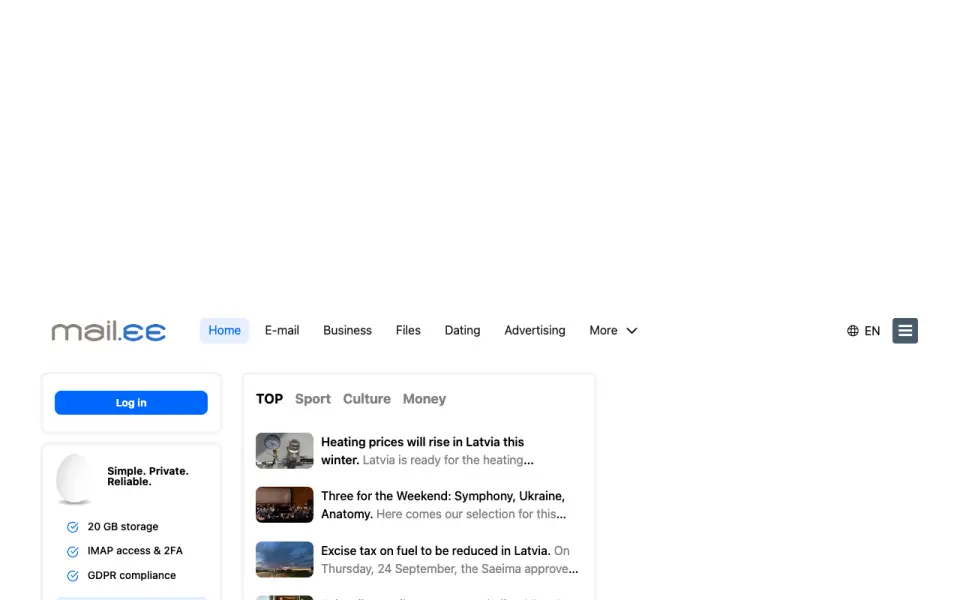
Task: Click the 'IMAP access & 2FA' text
Action: click(135, 551)
